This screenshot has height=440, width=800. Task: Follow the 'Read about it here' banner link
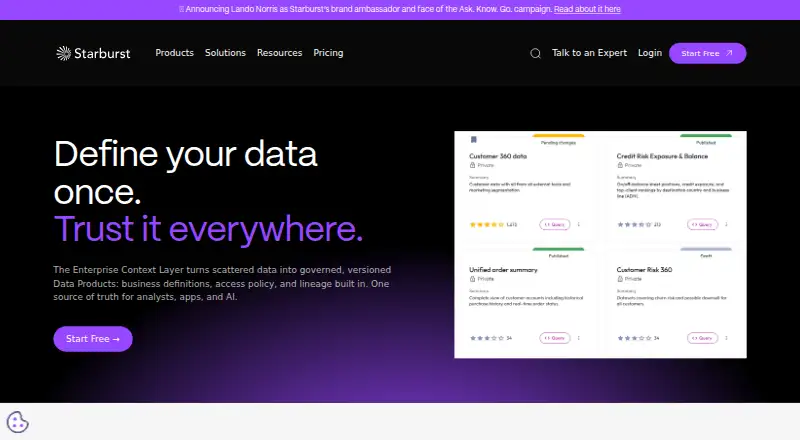[x=587, y=9]
